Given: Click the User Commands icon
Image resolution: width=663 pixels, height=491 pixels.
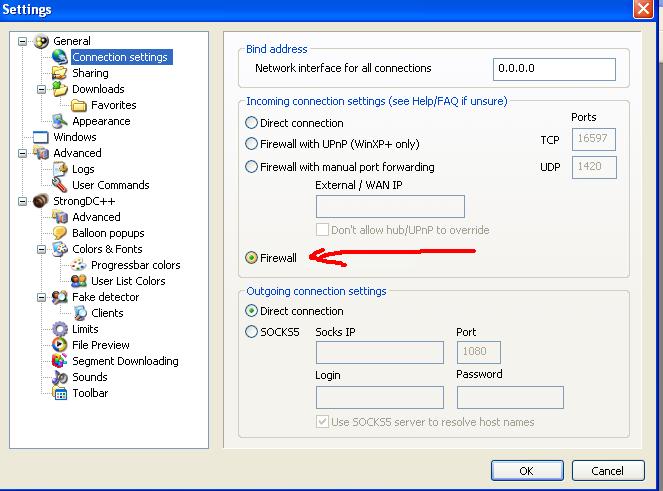Looking at the screenshot, I should (x=60, y=185).
